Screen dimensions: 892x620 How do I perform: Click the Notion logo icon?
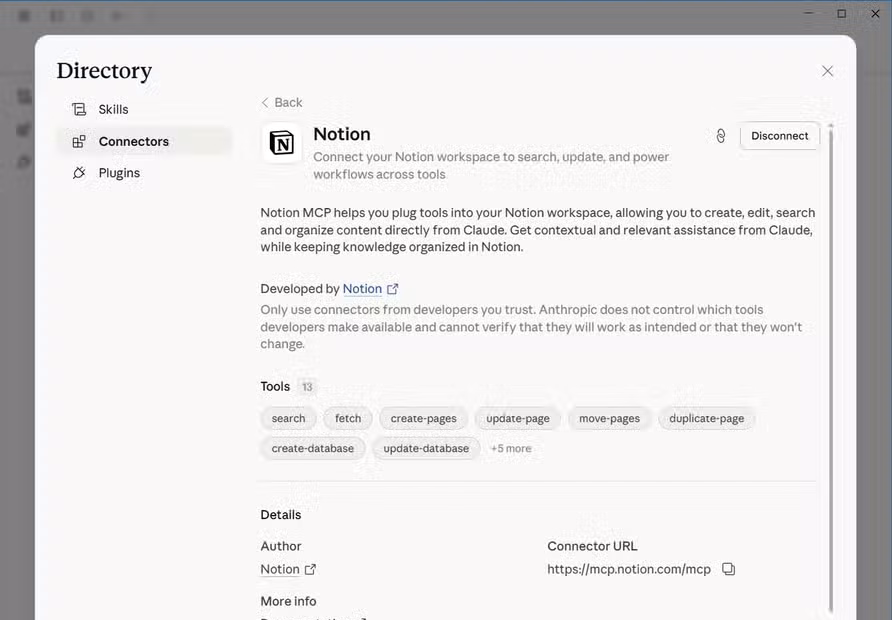[282, 142]
